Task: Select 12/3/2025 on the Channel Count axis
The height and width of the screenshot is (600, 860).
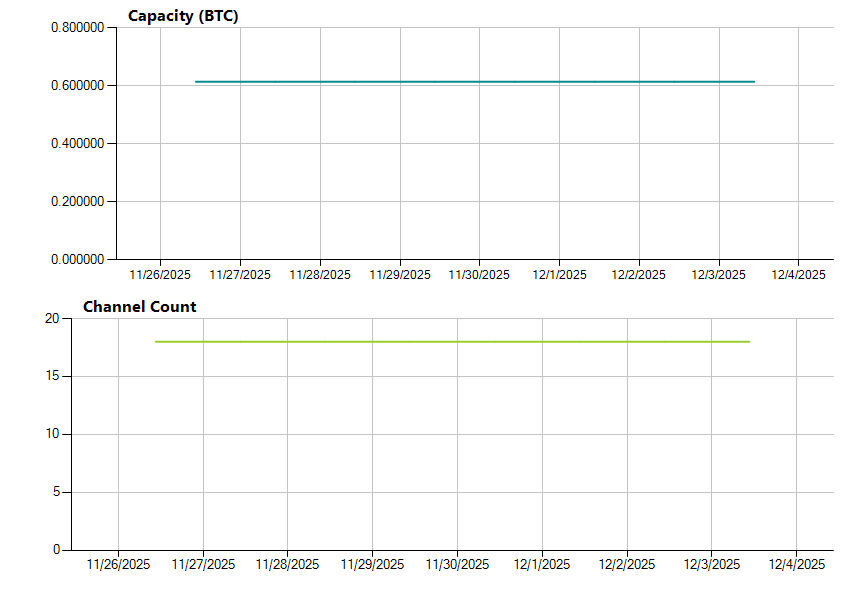Action: [x=711, y=564]
